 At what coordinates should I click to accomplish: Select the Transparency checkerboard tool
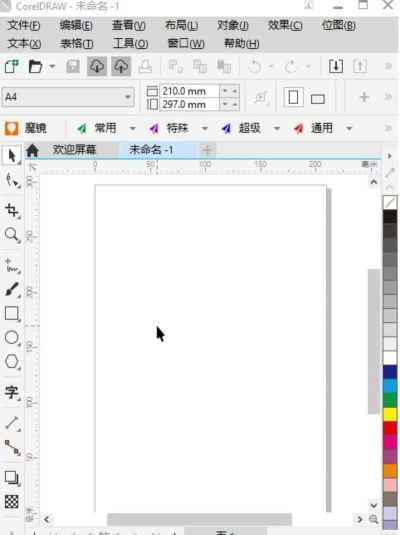click(x=12, y=502)
